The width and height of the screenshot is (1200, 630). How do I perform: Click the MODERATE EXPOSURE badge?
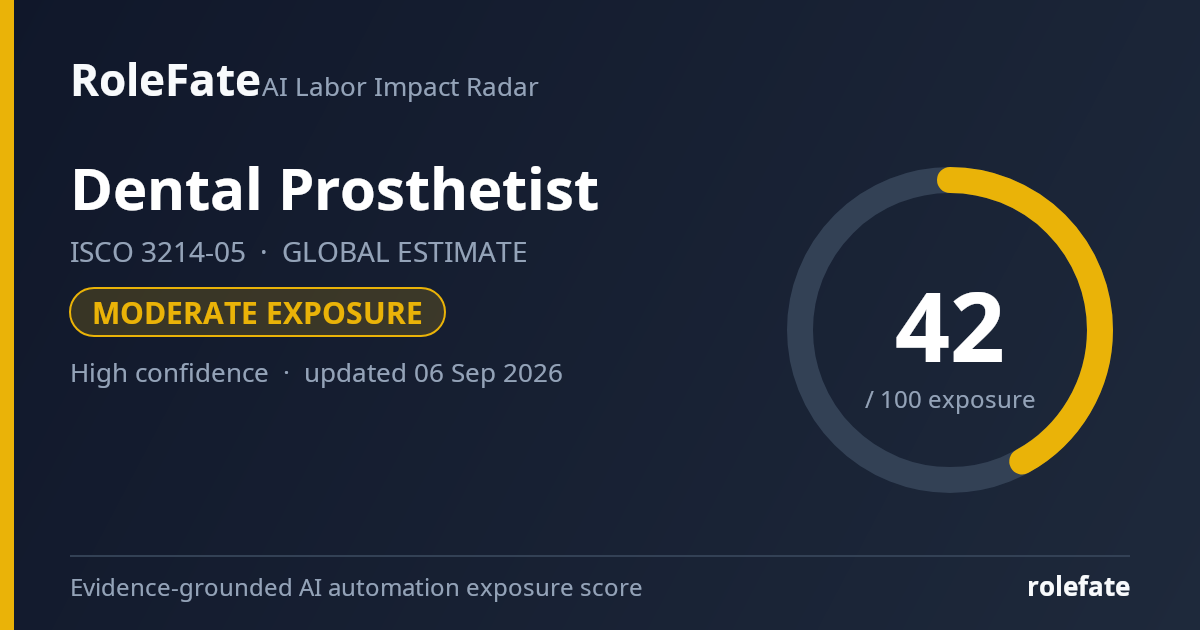pos(257,312)
